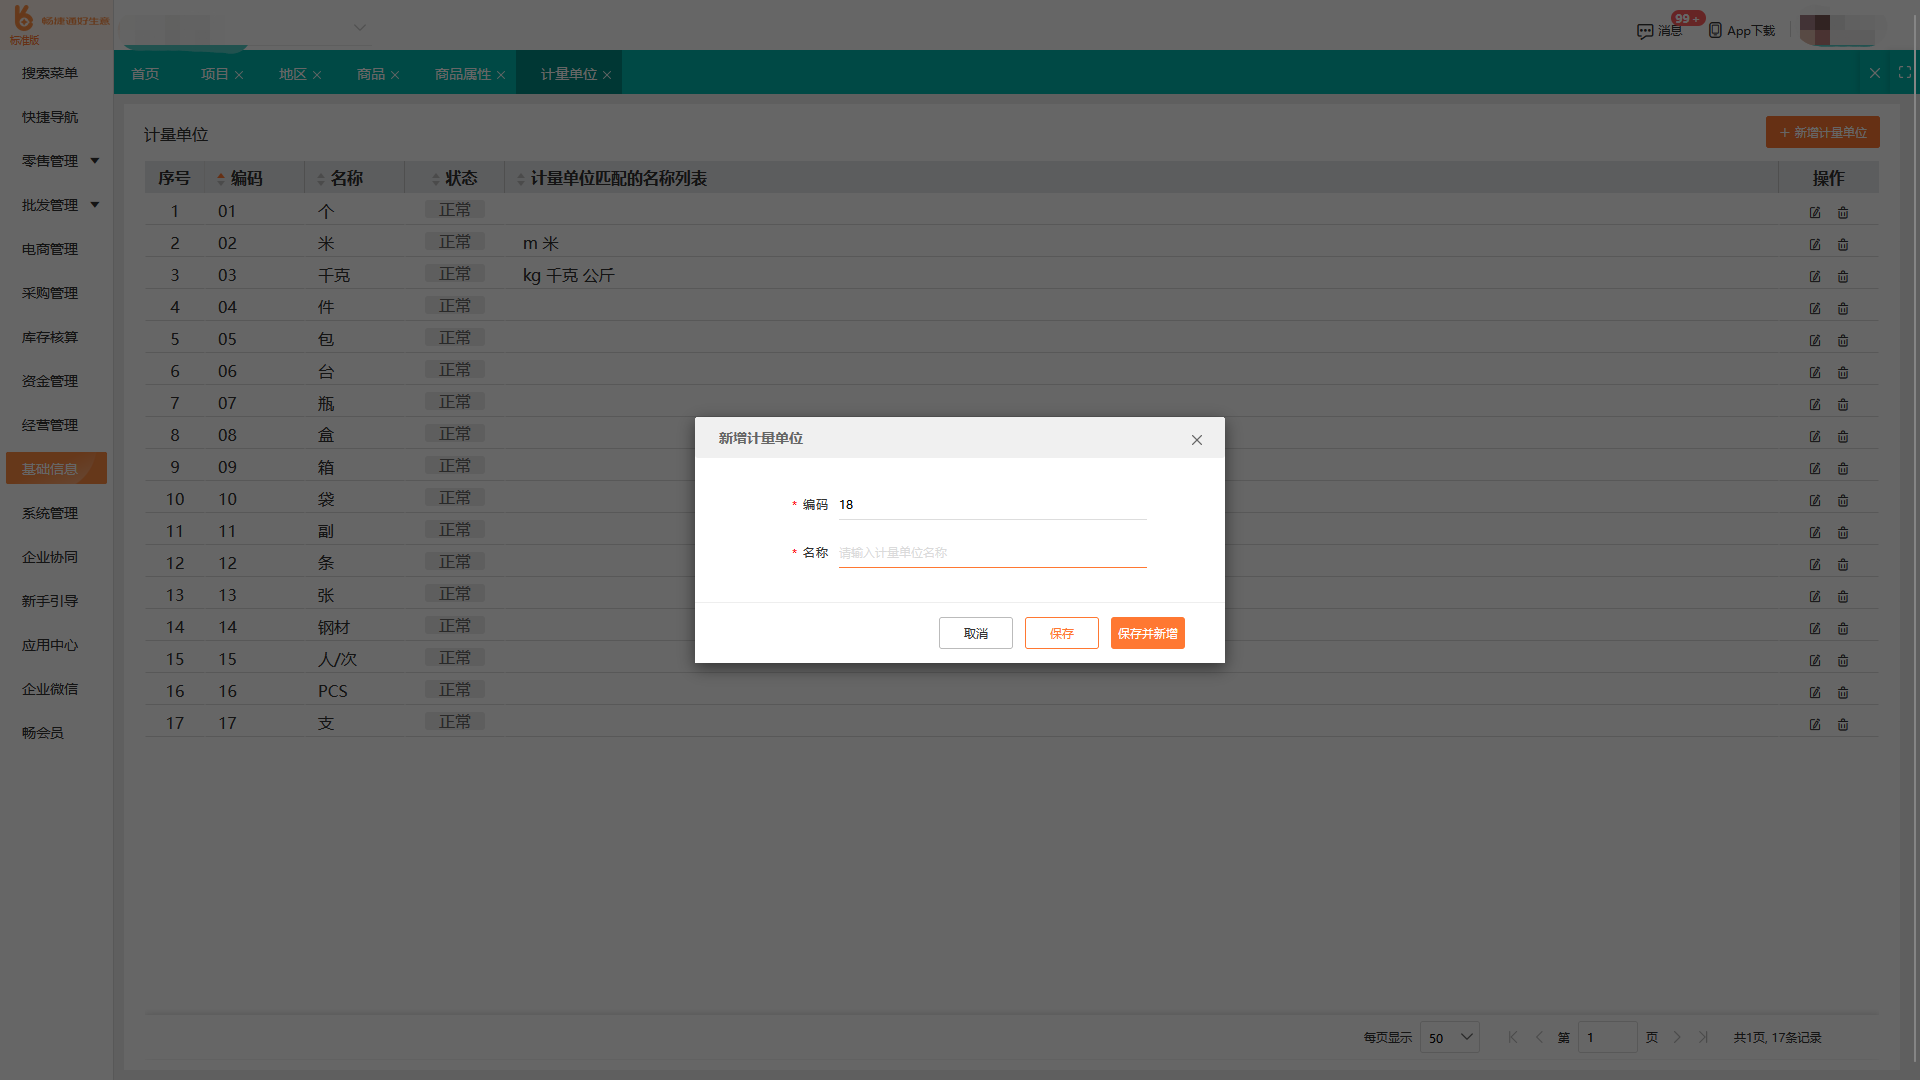
Task: Toggle 序号 column sort order
Action: 175,178
